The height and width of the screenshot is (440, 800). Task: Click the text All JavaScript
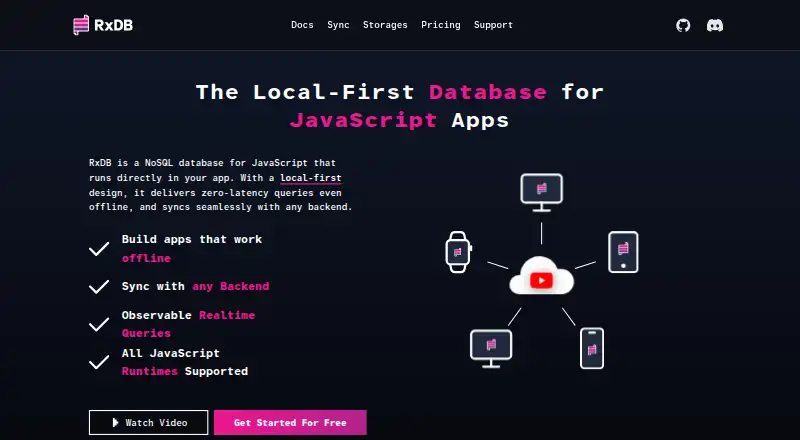[170, 353]
